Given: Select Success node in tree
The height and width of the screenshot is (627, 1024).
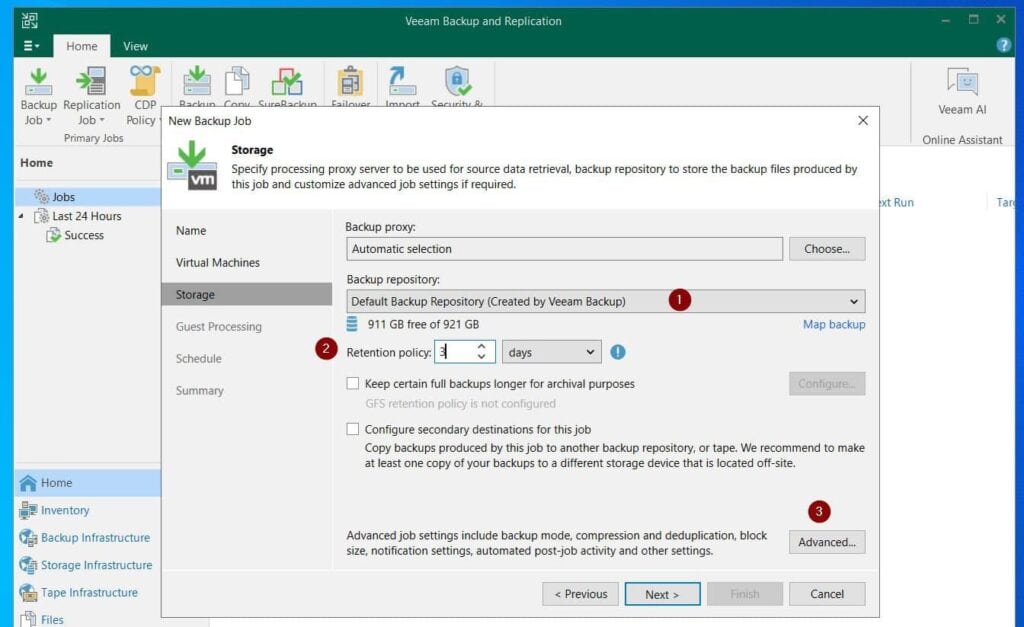Looking at the screenshot, I should point(75,235).
